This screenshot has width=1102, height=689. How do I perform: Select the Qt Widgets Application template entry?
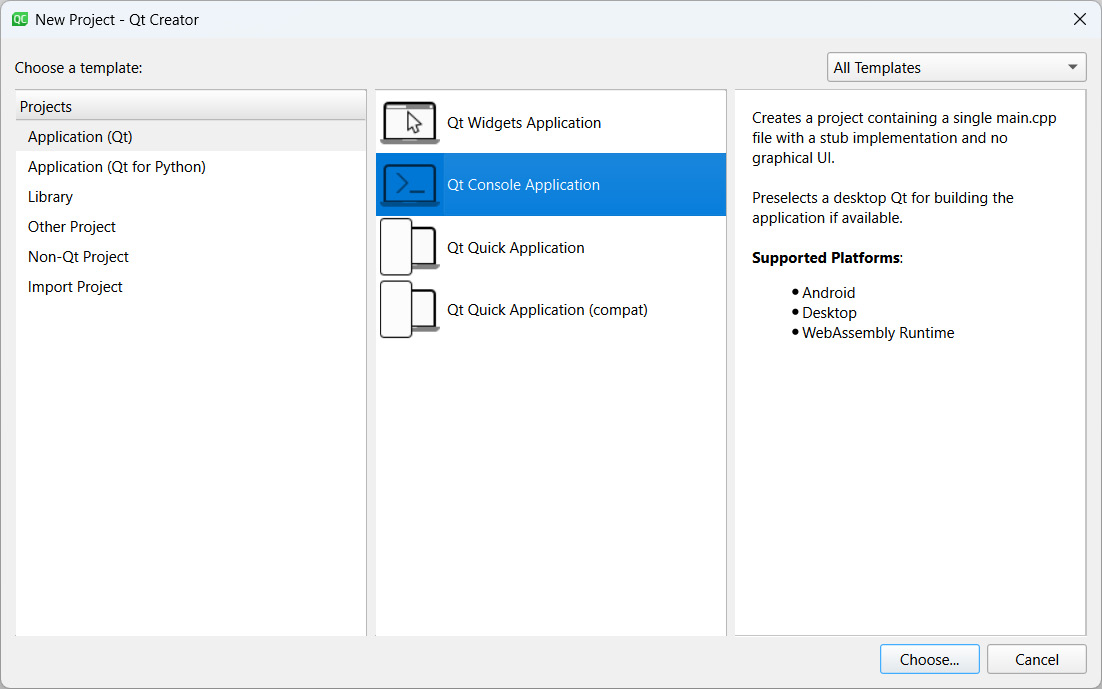tap(524, 122)
